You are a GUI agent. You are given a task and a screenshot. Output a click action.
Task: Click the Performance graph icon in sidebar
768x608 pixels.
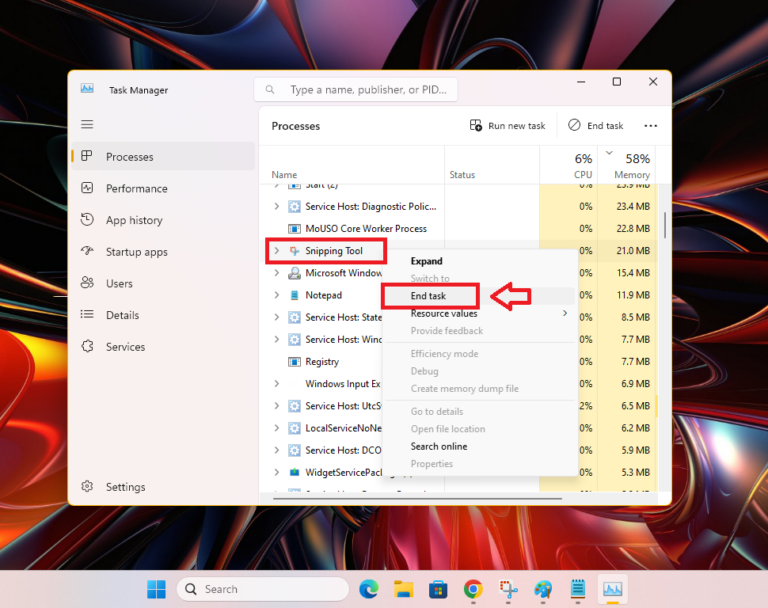point(87,188)
